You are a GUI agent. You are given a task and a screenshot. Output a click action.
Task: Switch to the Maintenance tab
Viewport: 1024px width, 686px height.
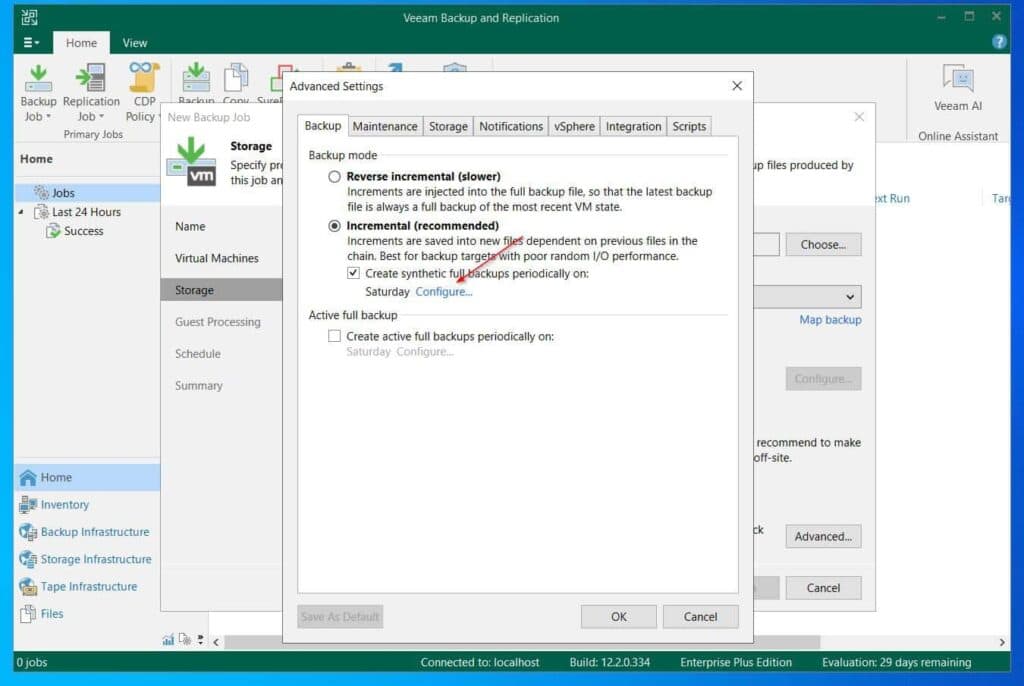[x=385, y=126]
